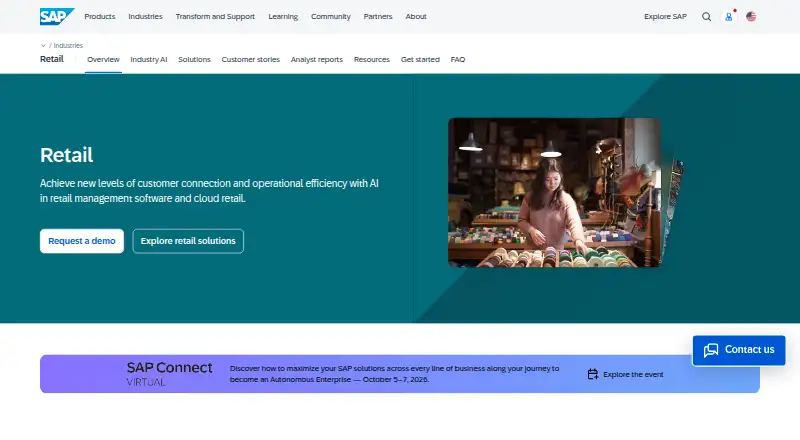Open the Industries top menu
Viewport: 800px width, 440px height.
[145, 16]
